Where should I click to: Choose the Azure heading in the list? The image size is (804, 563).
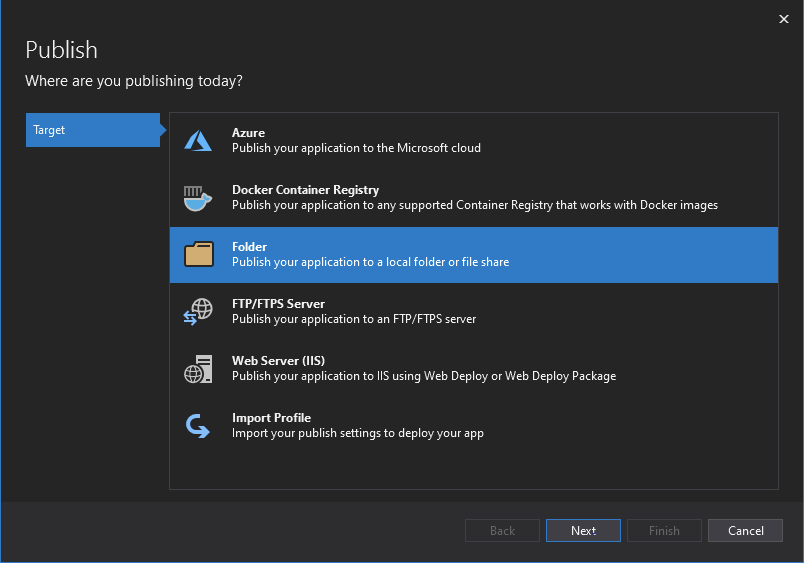248,133
